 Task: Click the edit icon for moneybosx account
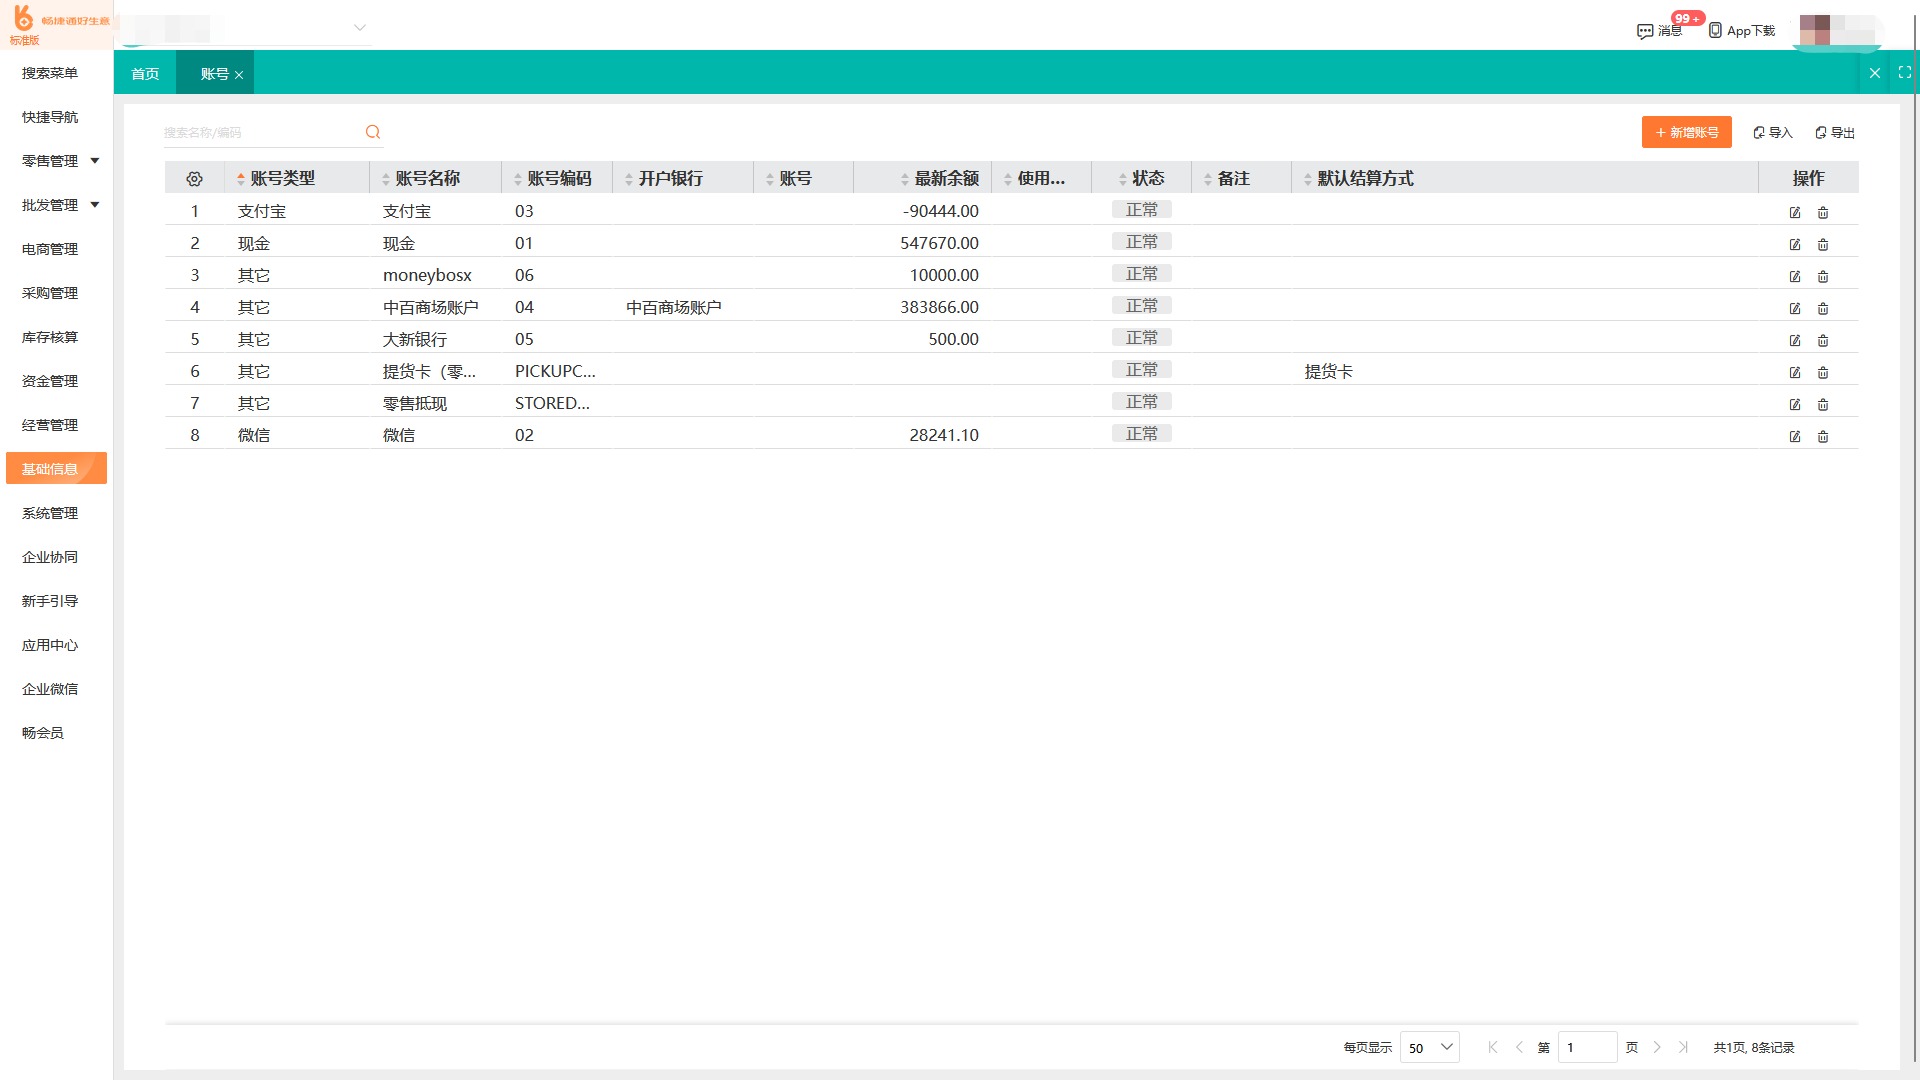coord(1795,274)
